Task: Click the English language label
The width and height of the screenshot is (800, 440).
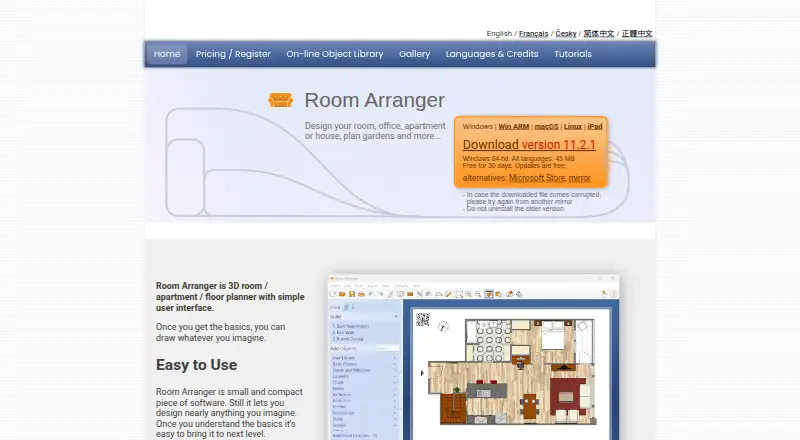Action: click(499, 34)
